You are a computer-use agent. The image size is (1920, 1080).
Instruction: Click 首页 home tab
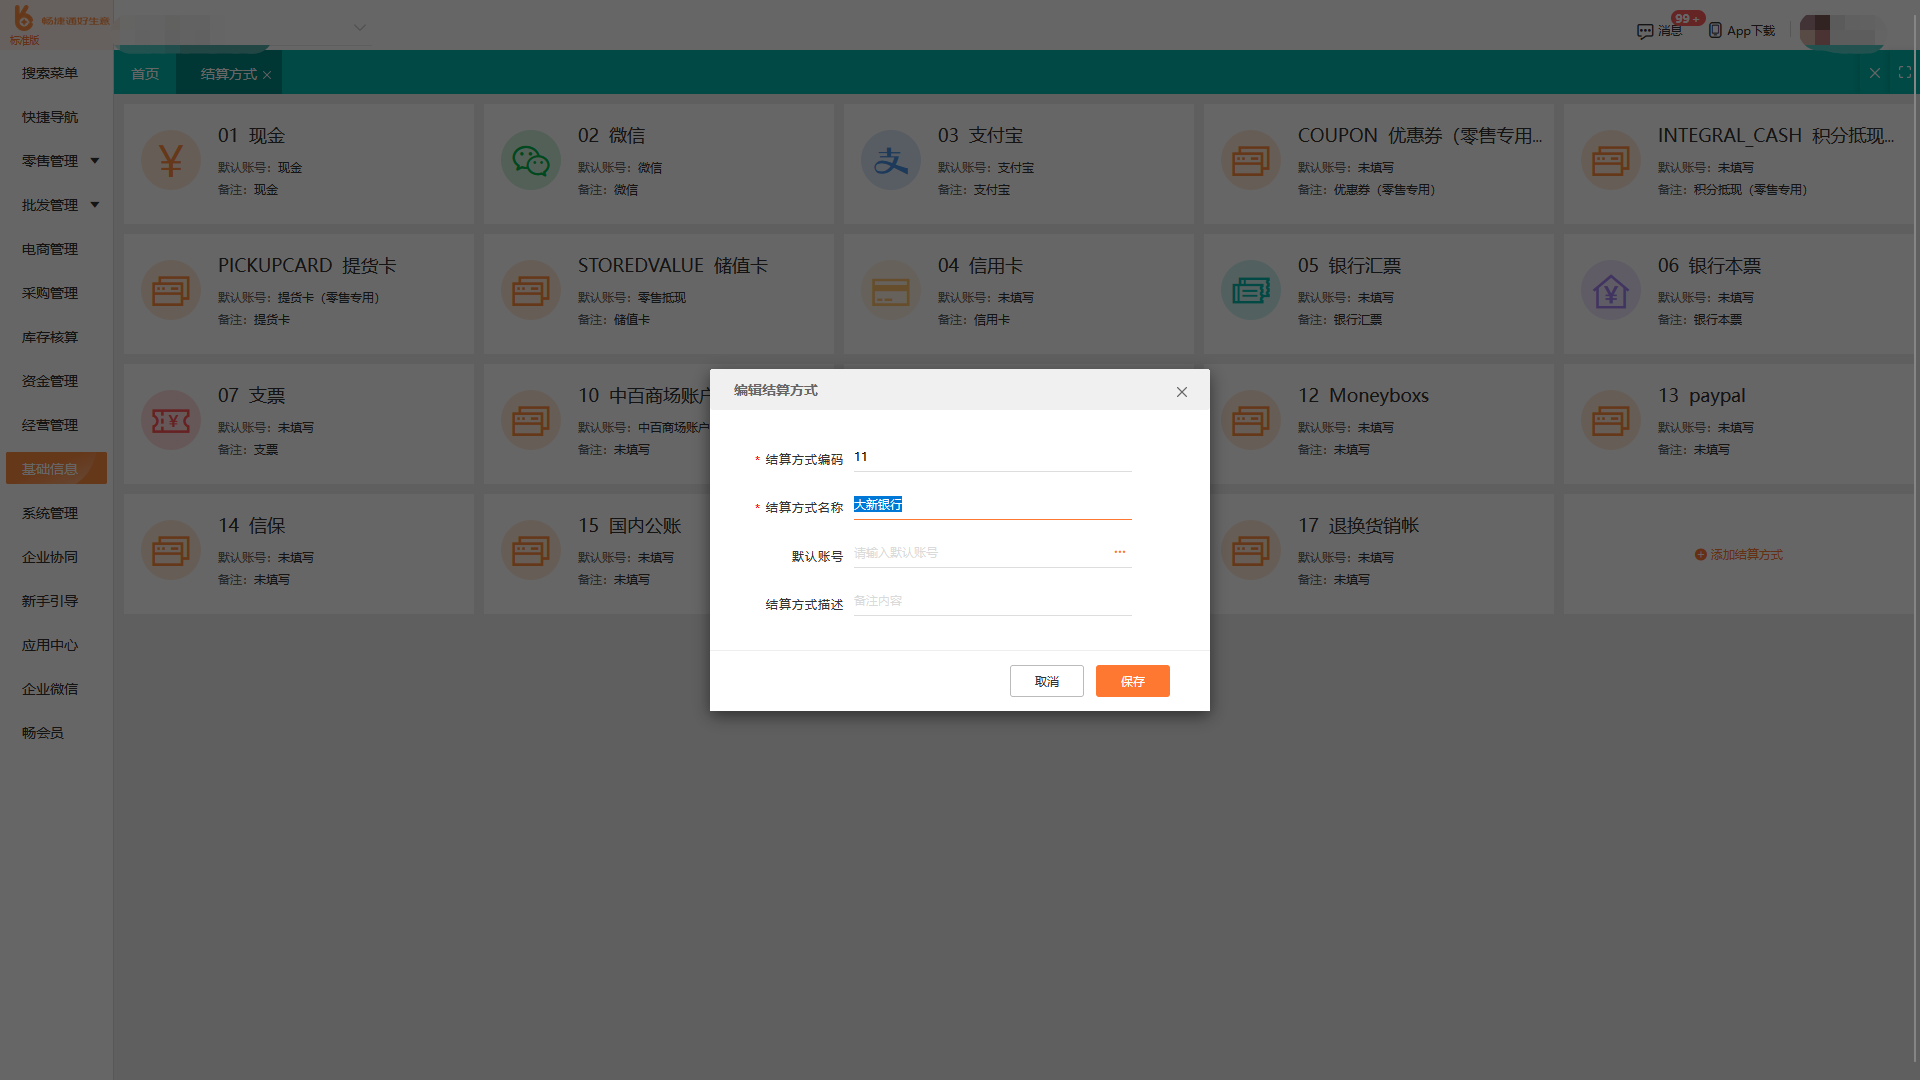pos(145,73)
